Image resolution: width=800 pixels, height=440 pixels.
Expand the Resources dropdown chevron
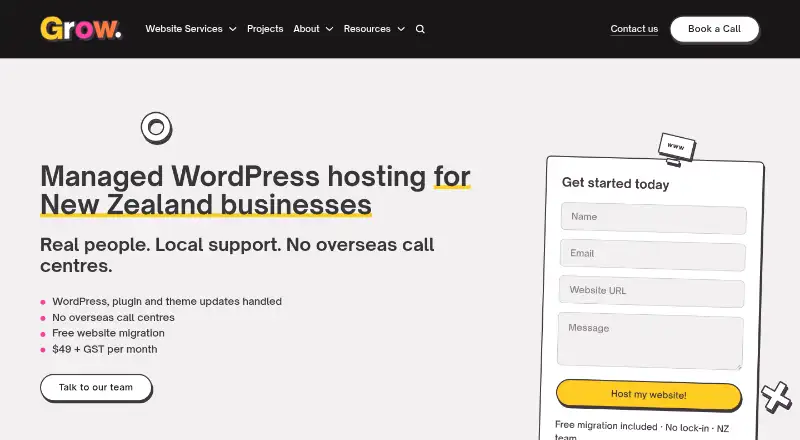coord(401,29)
